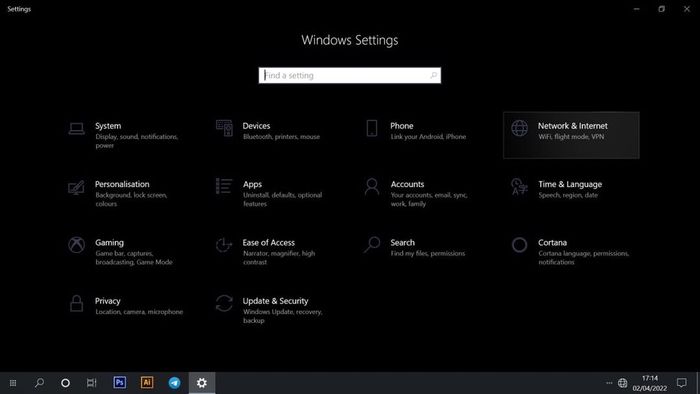Open Photoshop from the taskbar
This screenshot has height=394, width=700.
click(x=120, y=382)
